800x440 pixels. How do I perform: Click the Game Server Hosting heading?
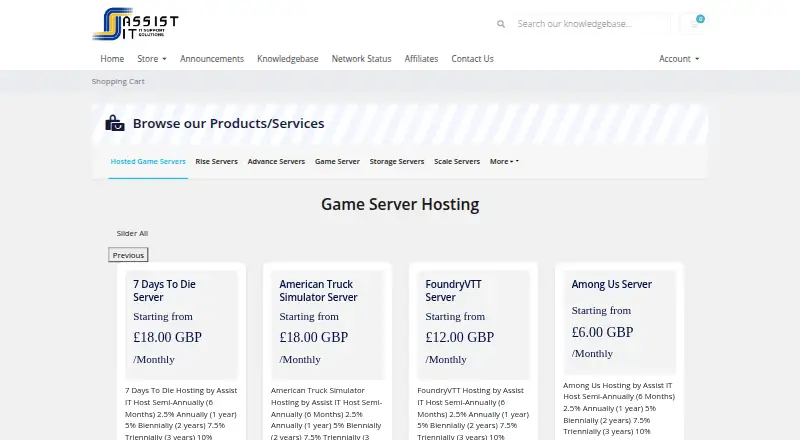pos(400,204)
